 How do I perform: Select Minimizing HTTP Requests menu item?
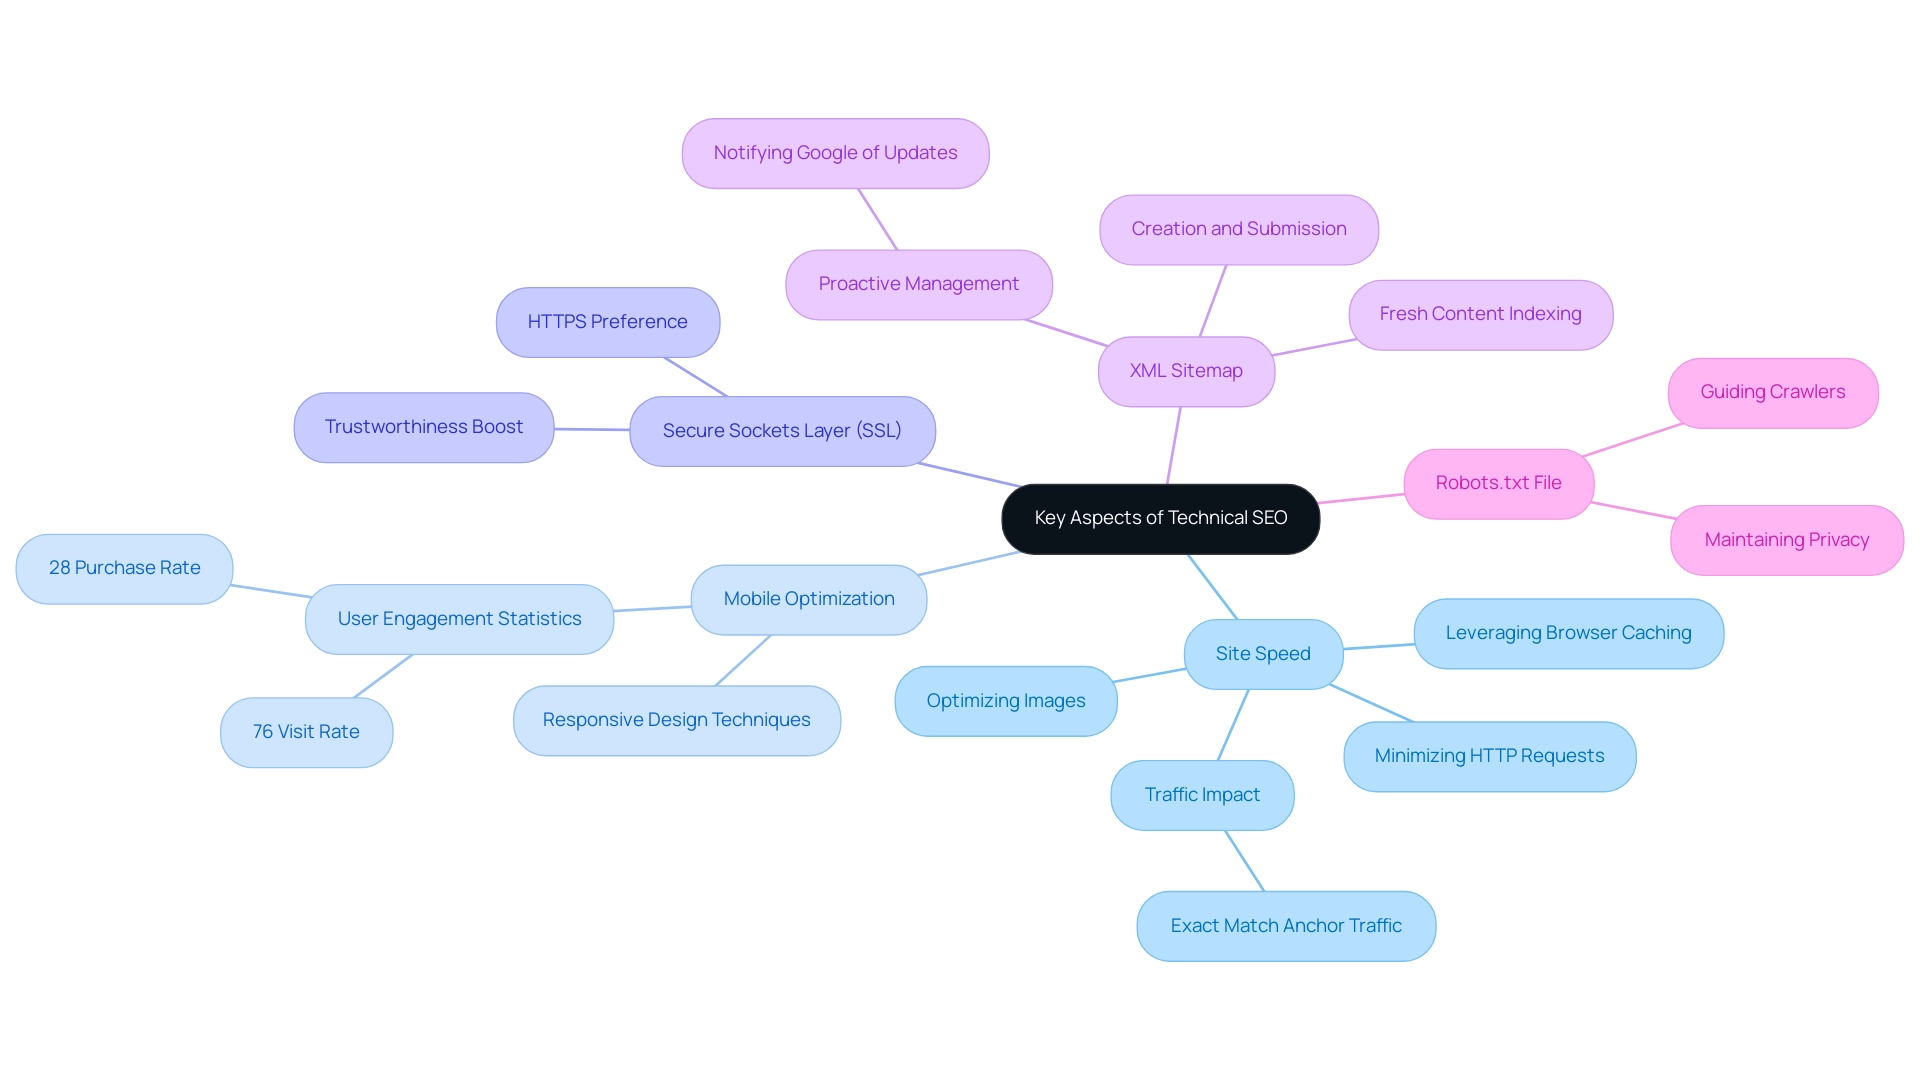coord(1487,755)
